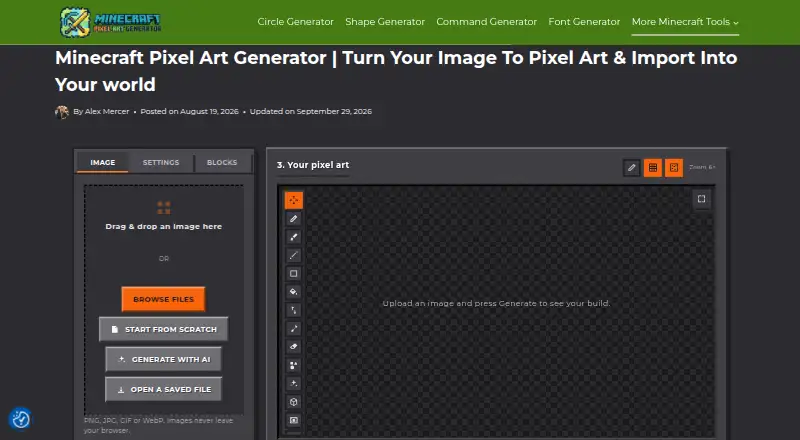Viewport: 800px width, 440px height.
Task: Select the Paint Bucket fill tool
Action: click(293, 292)
